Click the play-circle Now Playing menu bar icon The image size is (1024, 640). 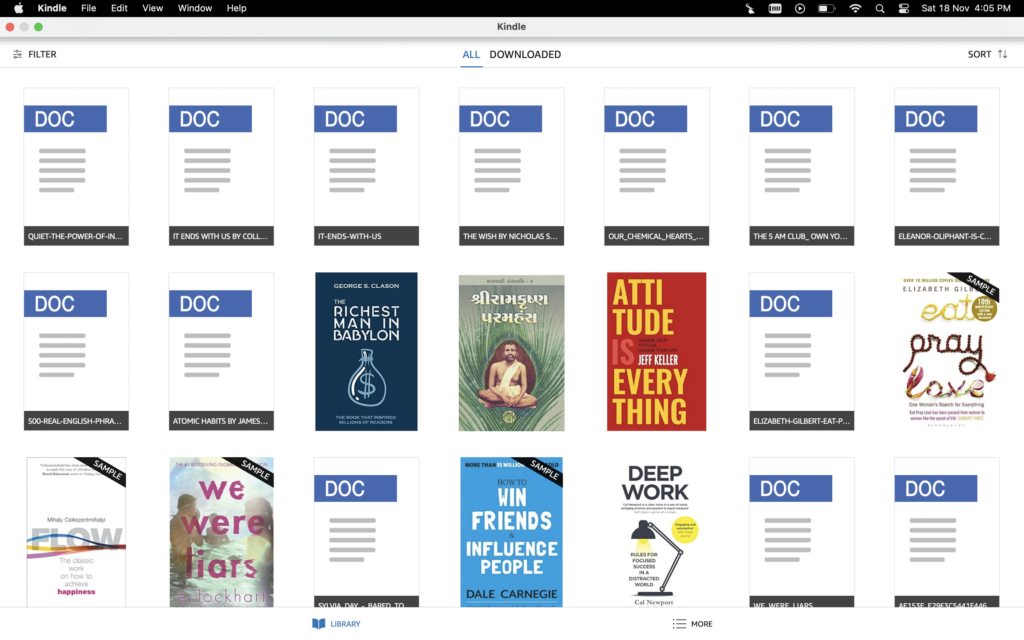tap(800, 8)
